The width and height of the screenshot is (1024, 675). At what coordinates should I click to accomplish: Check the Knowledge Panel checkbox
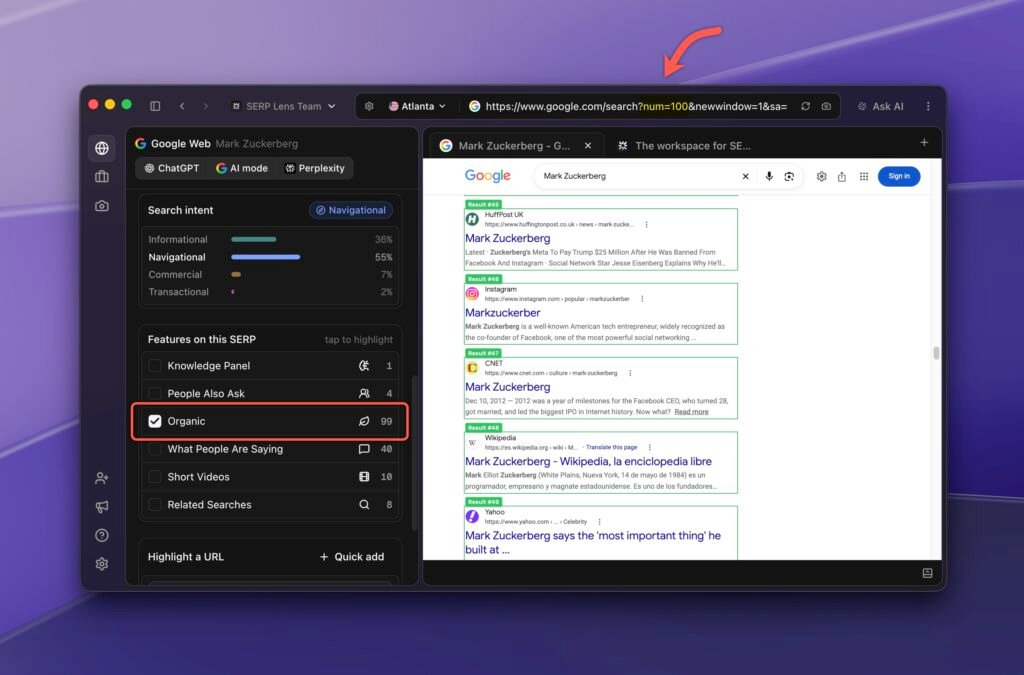(x=155, y=366)
